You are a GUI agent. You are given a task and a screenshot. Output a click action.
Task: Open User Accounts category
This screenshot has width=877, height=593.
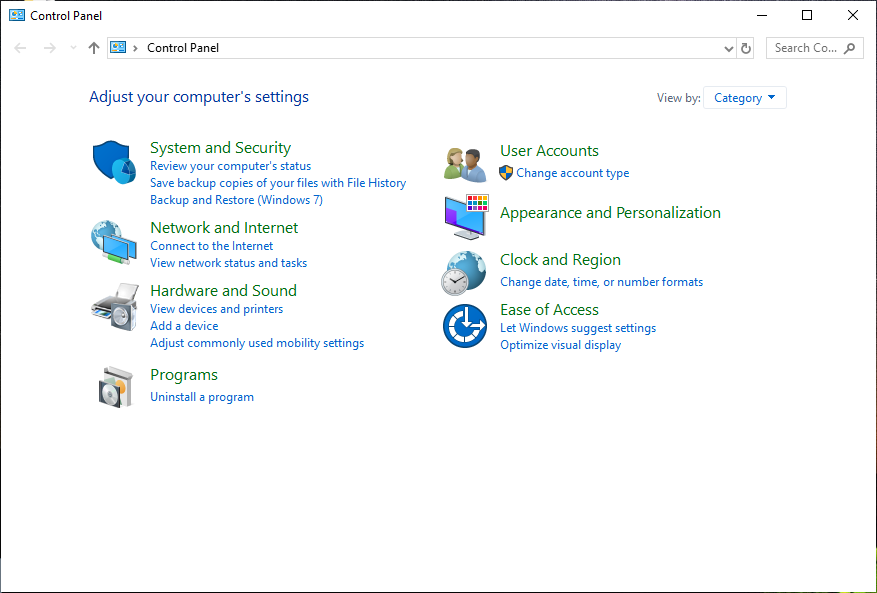click(x=549, y=151)
